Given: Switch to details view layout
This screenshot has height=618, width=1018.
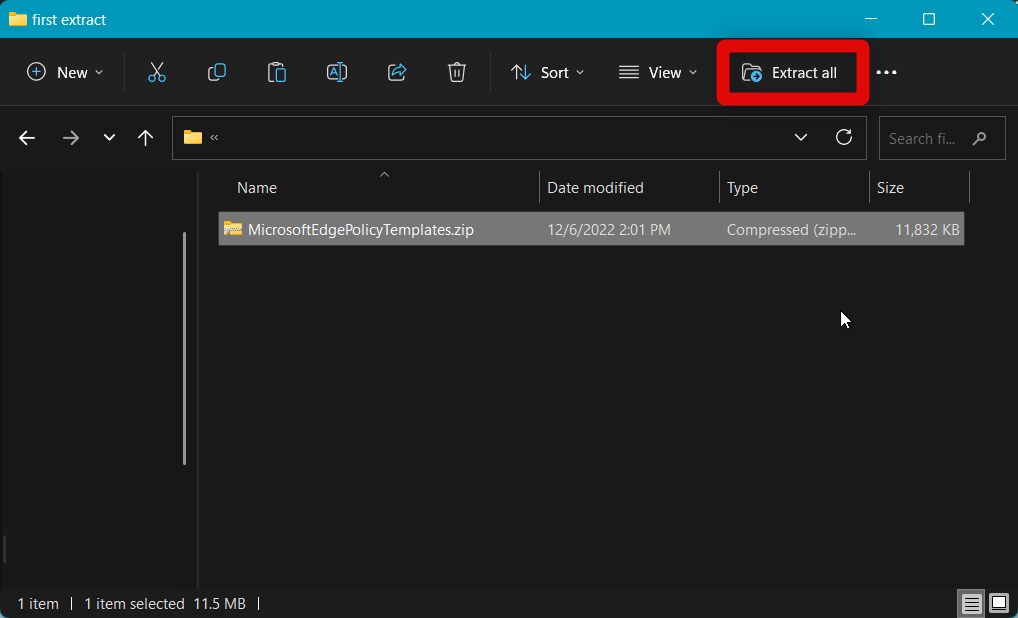Looking at the screenshot, I should [971, 603].
